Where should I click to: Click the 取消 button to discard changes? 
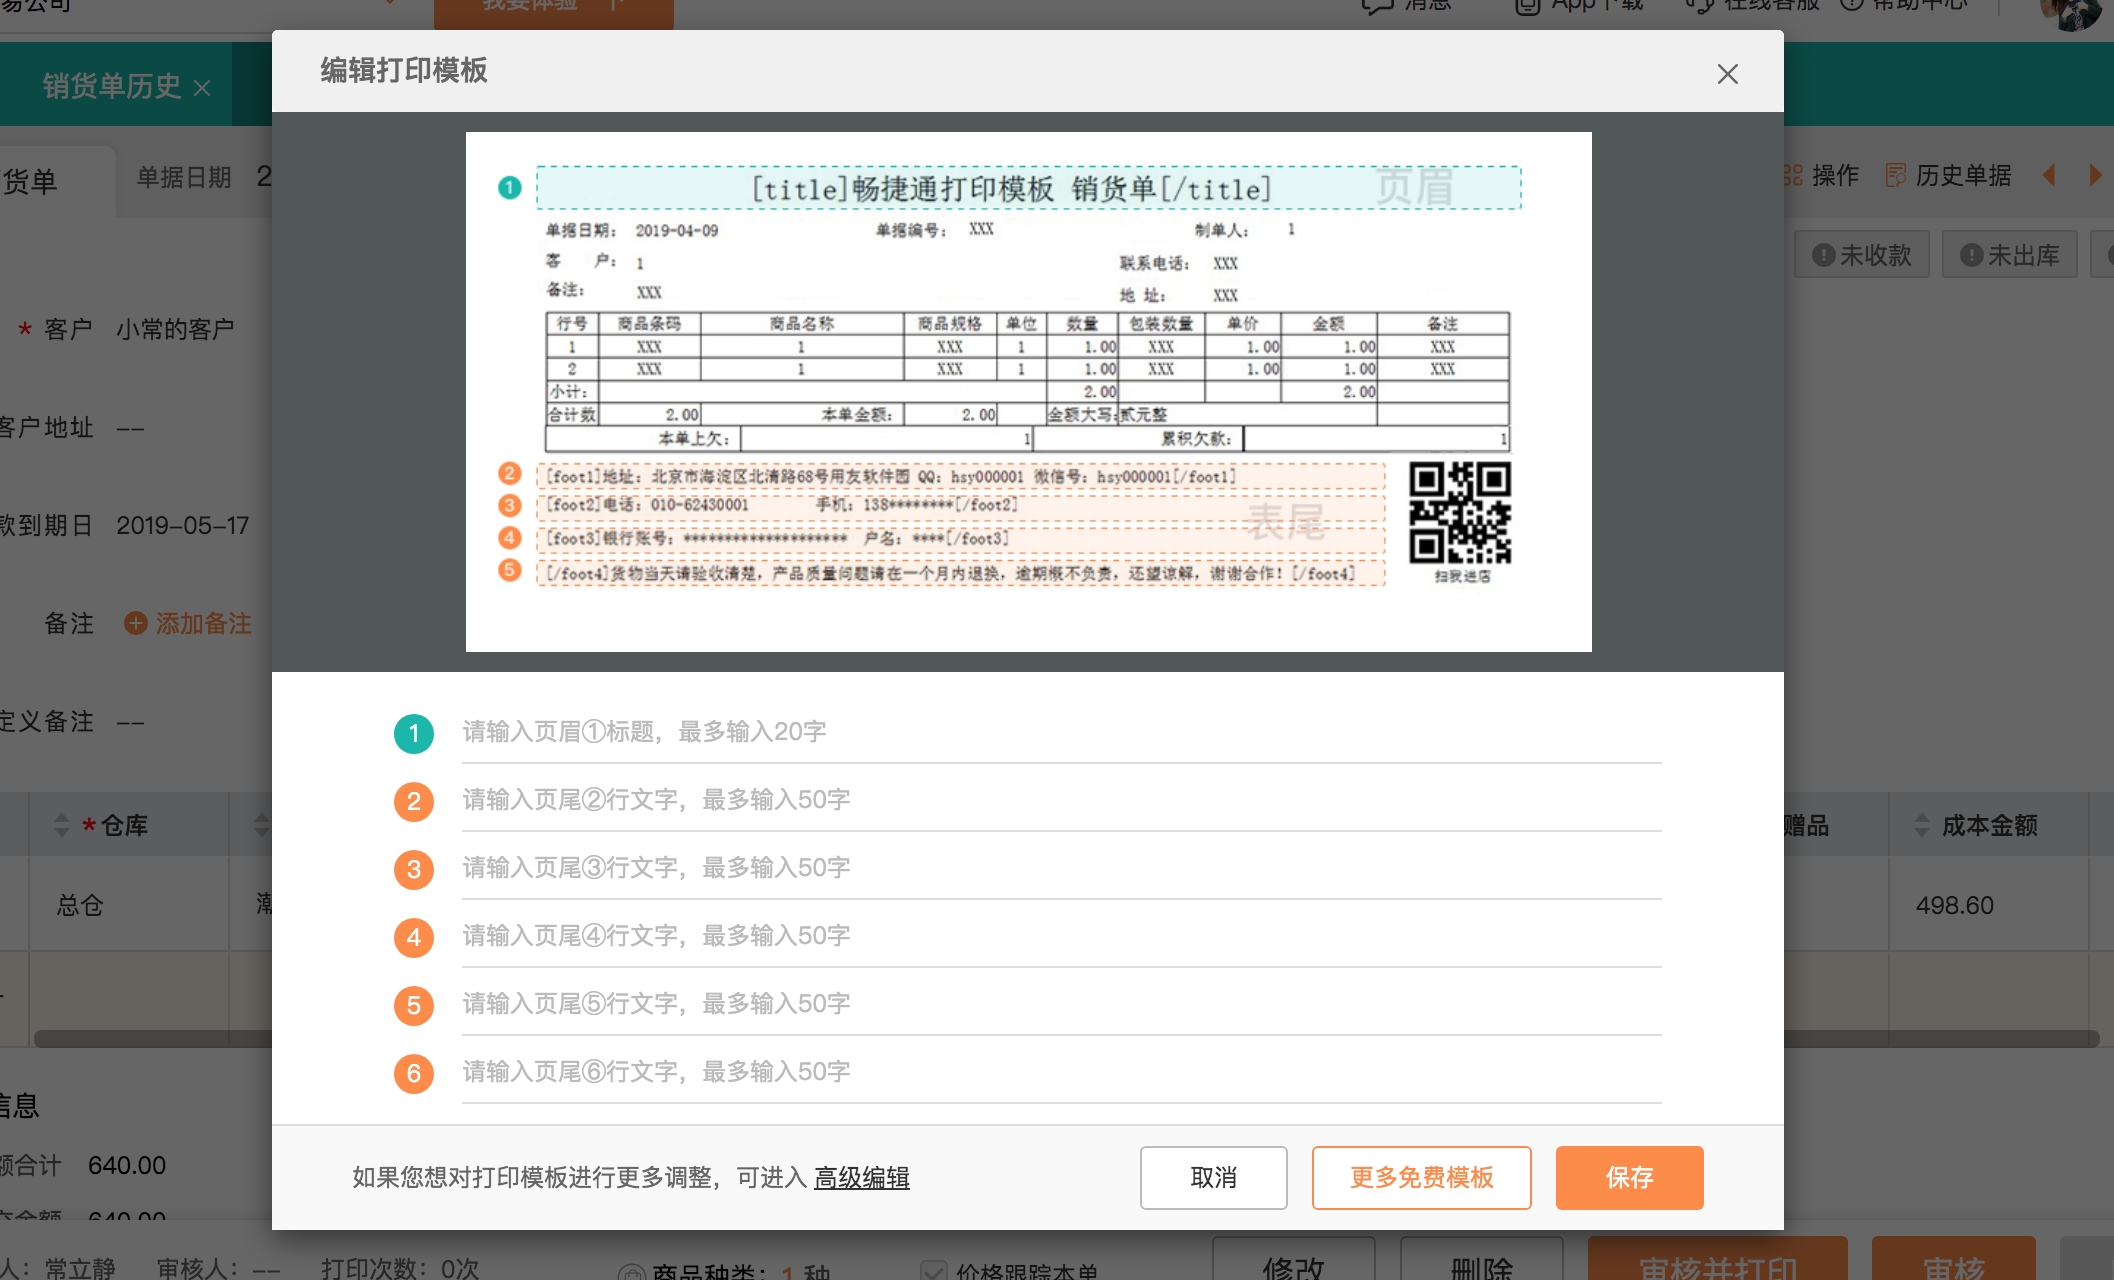[1217, 1176]
